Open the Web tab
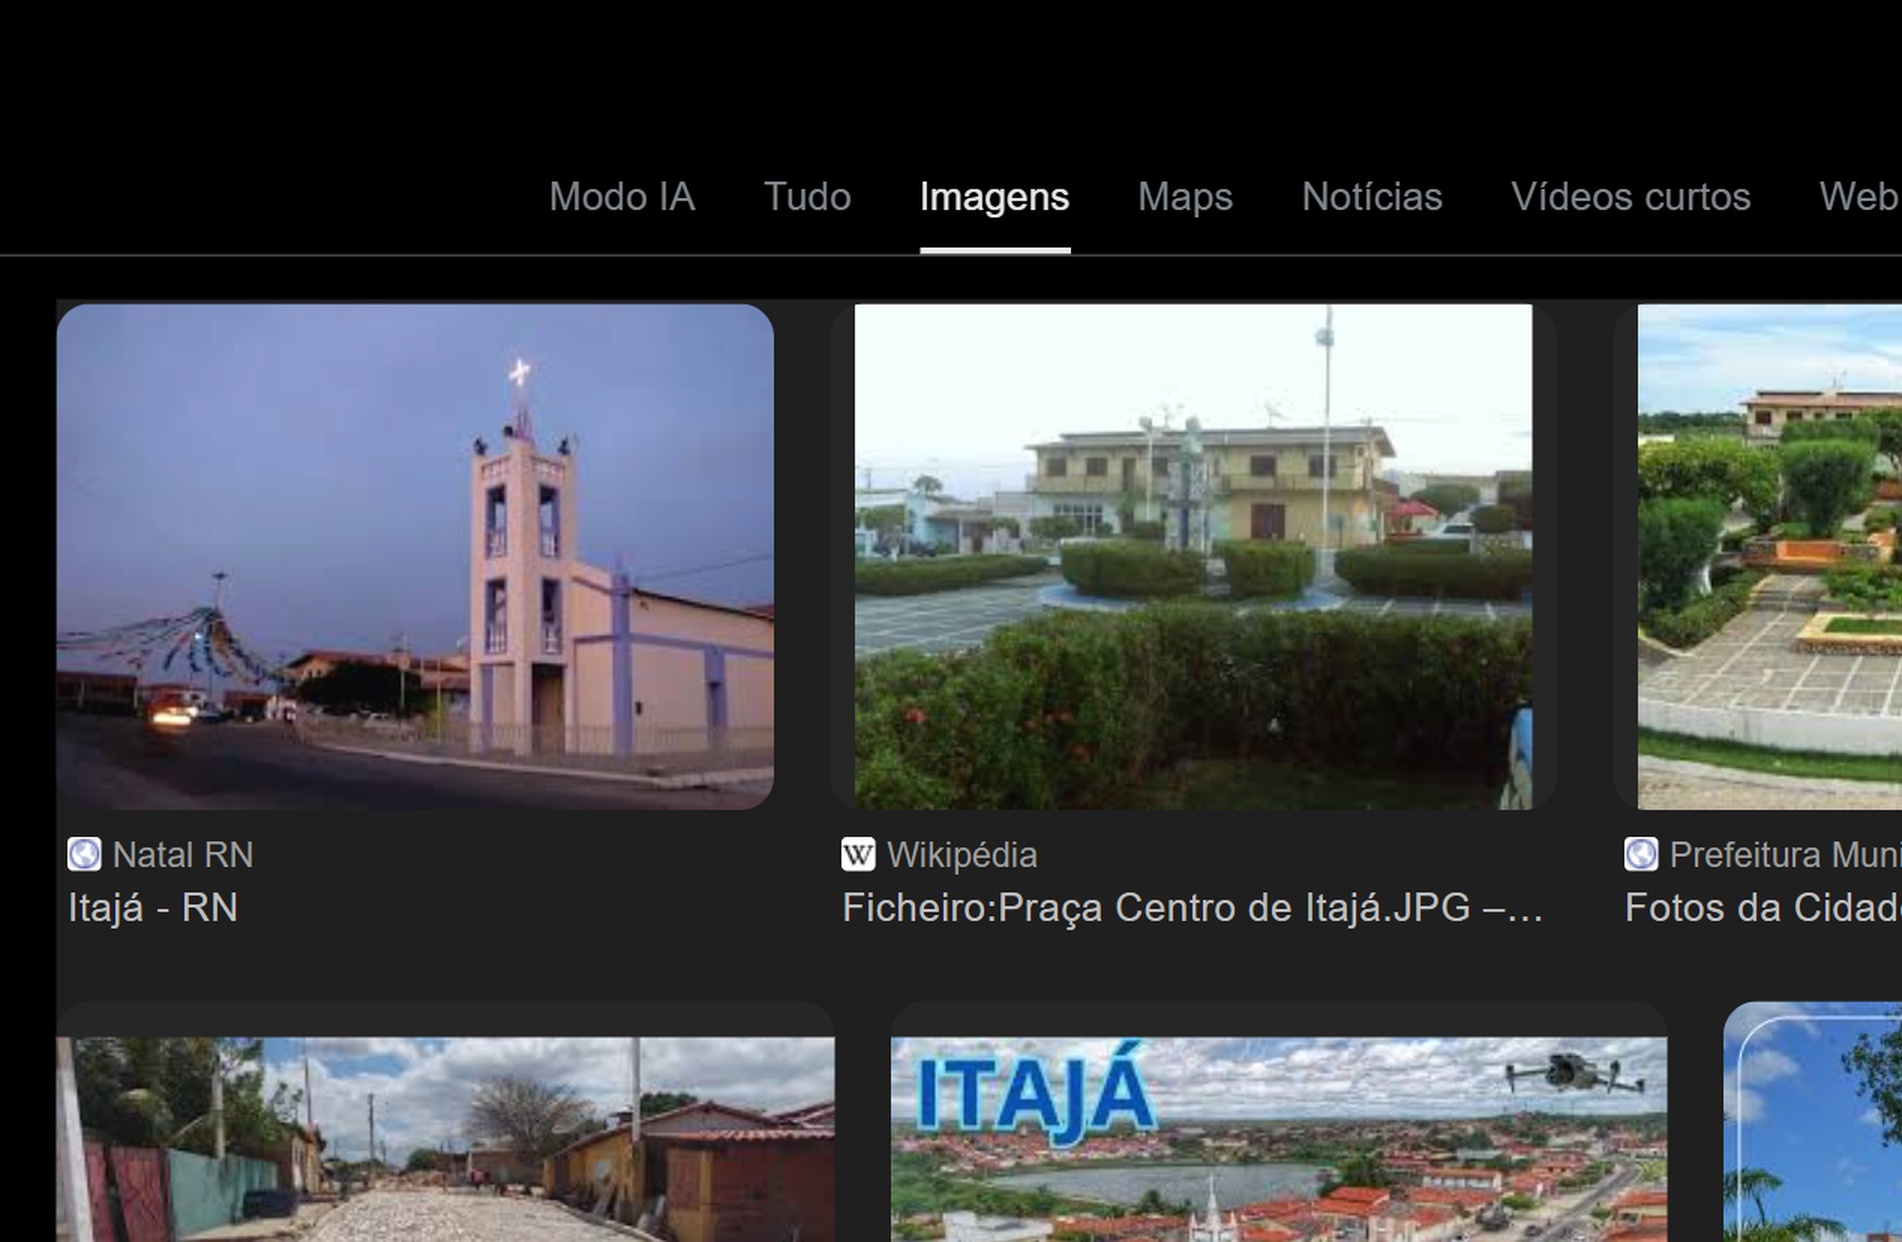 1858,197
